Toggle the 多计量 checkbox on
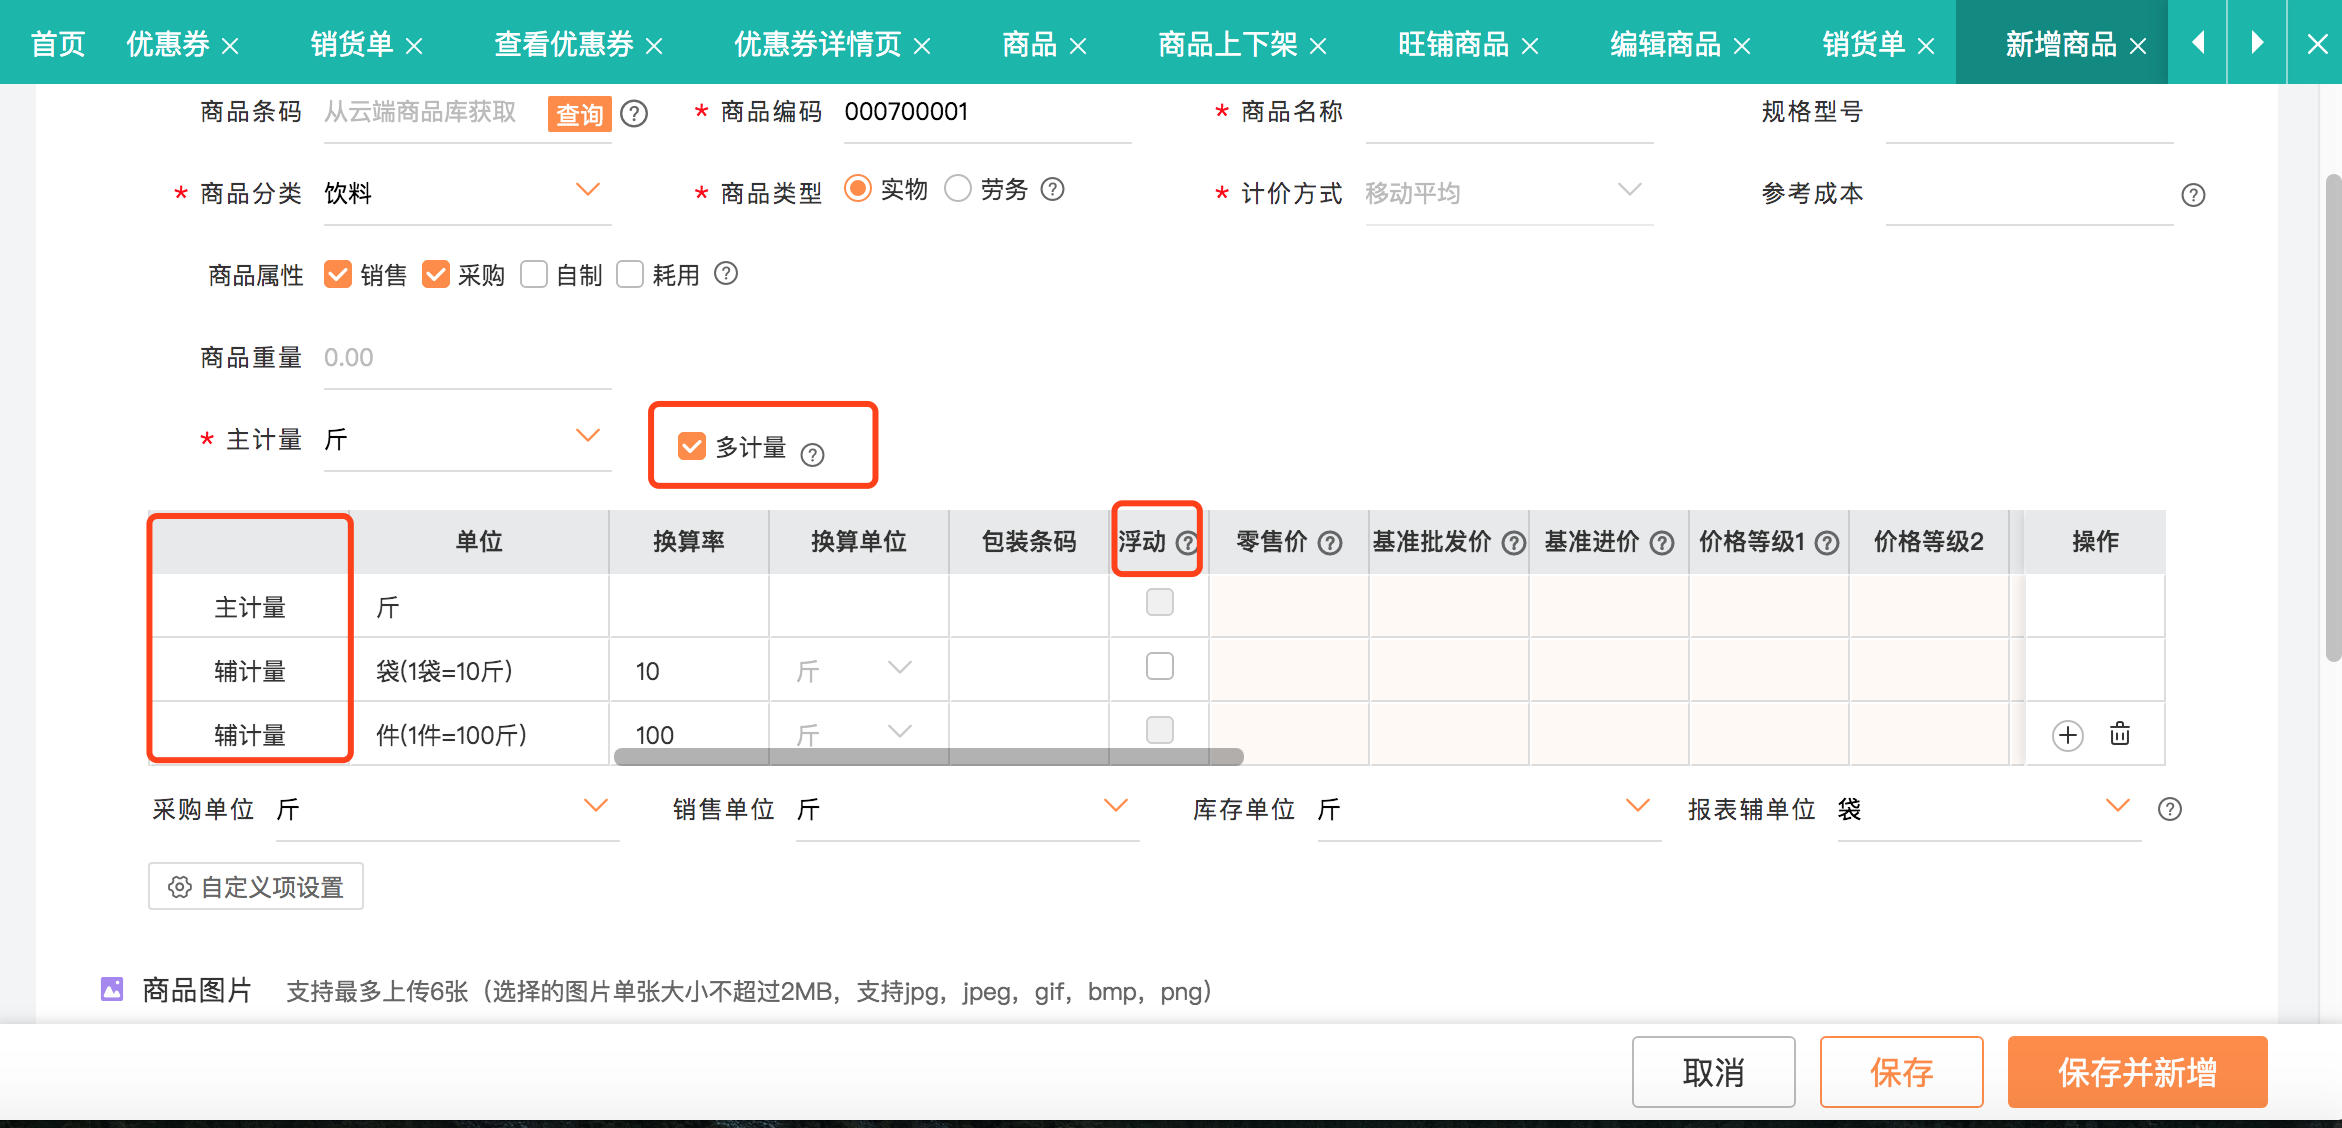The image size is (2342, 1128). coord(690,448)
